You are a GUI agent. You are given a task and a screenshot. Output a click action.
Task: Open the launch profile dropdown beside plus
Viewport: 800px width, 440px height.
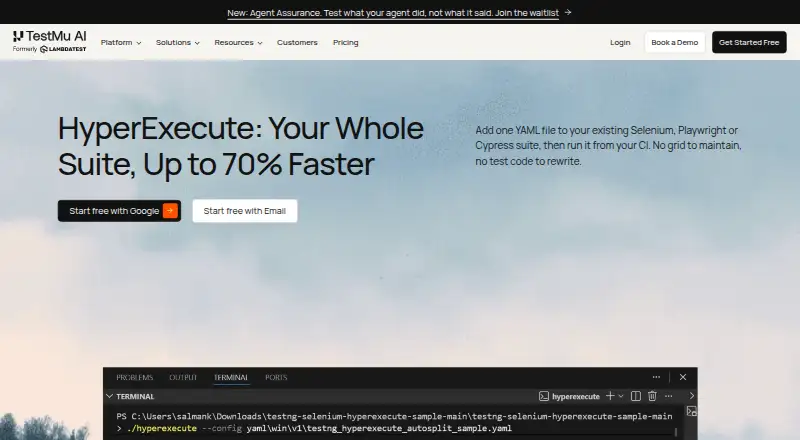tap(621, 396)
